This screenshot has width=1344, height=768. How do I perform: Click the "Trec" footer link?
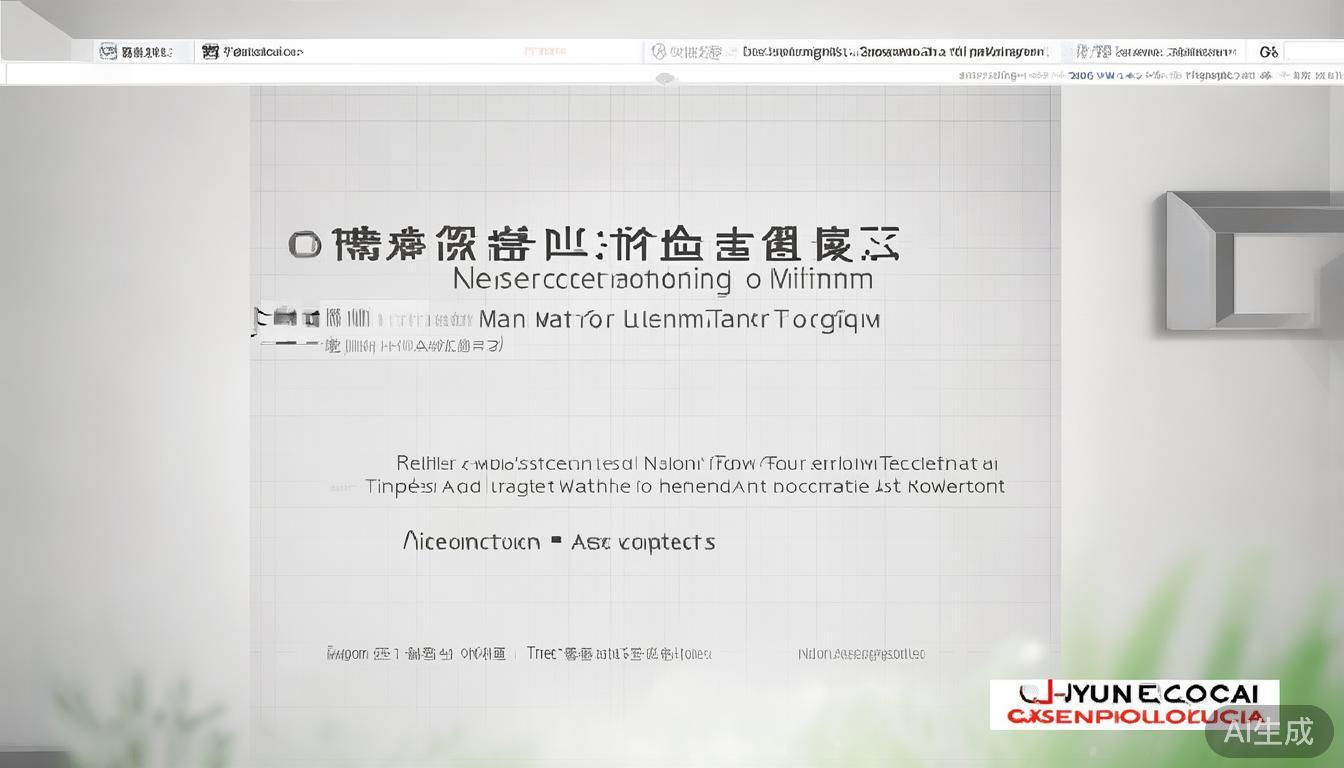(x=619, y=653)
